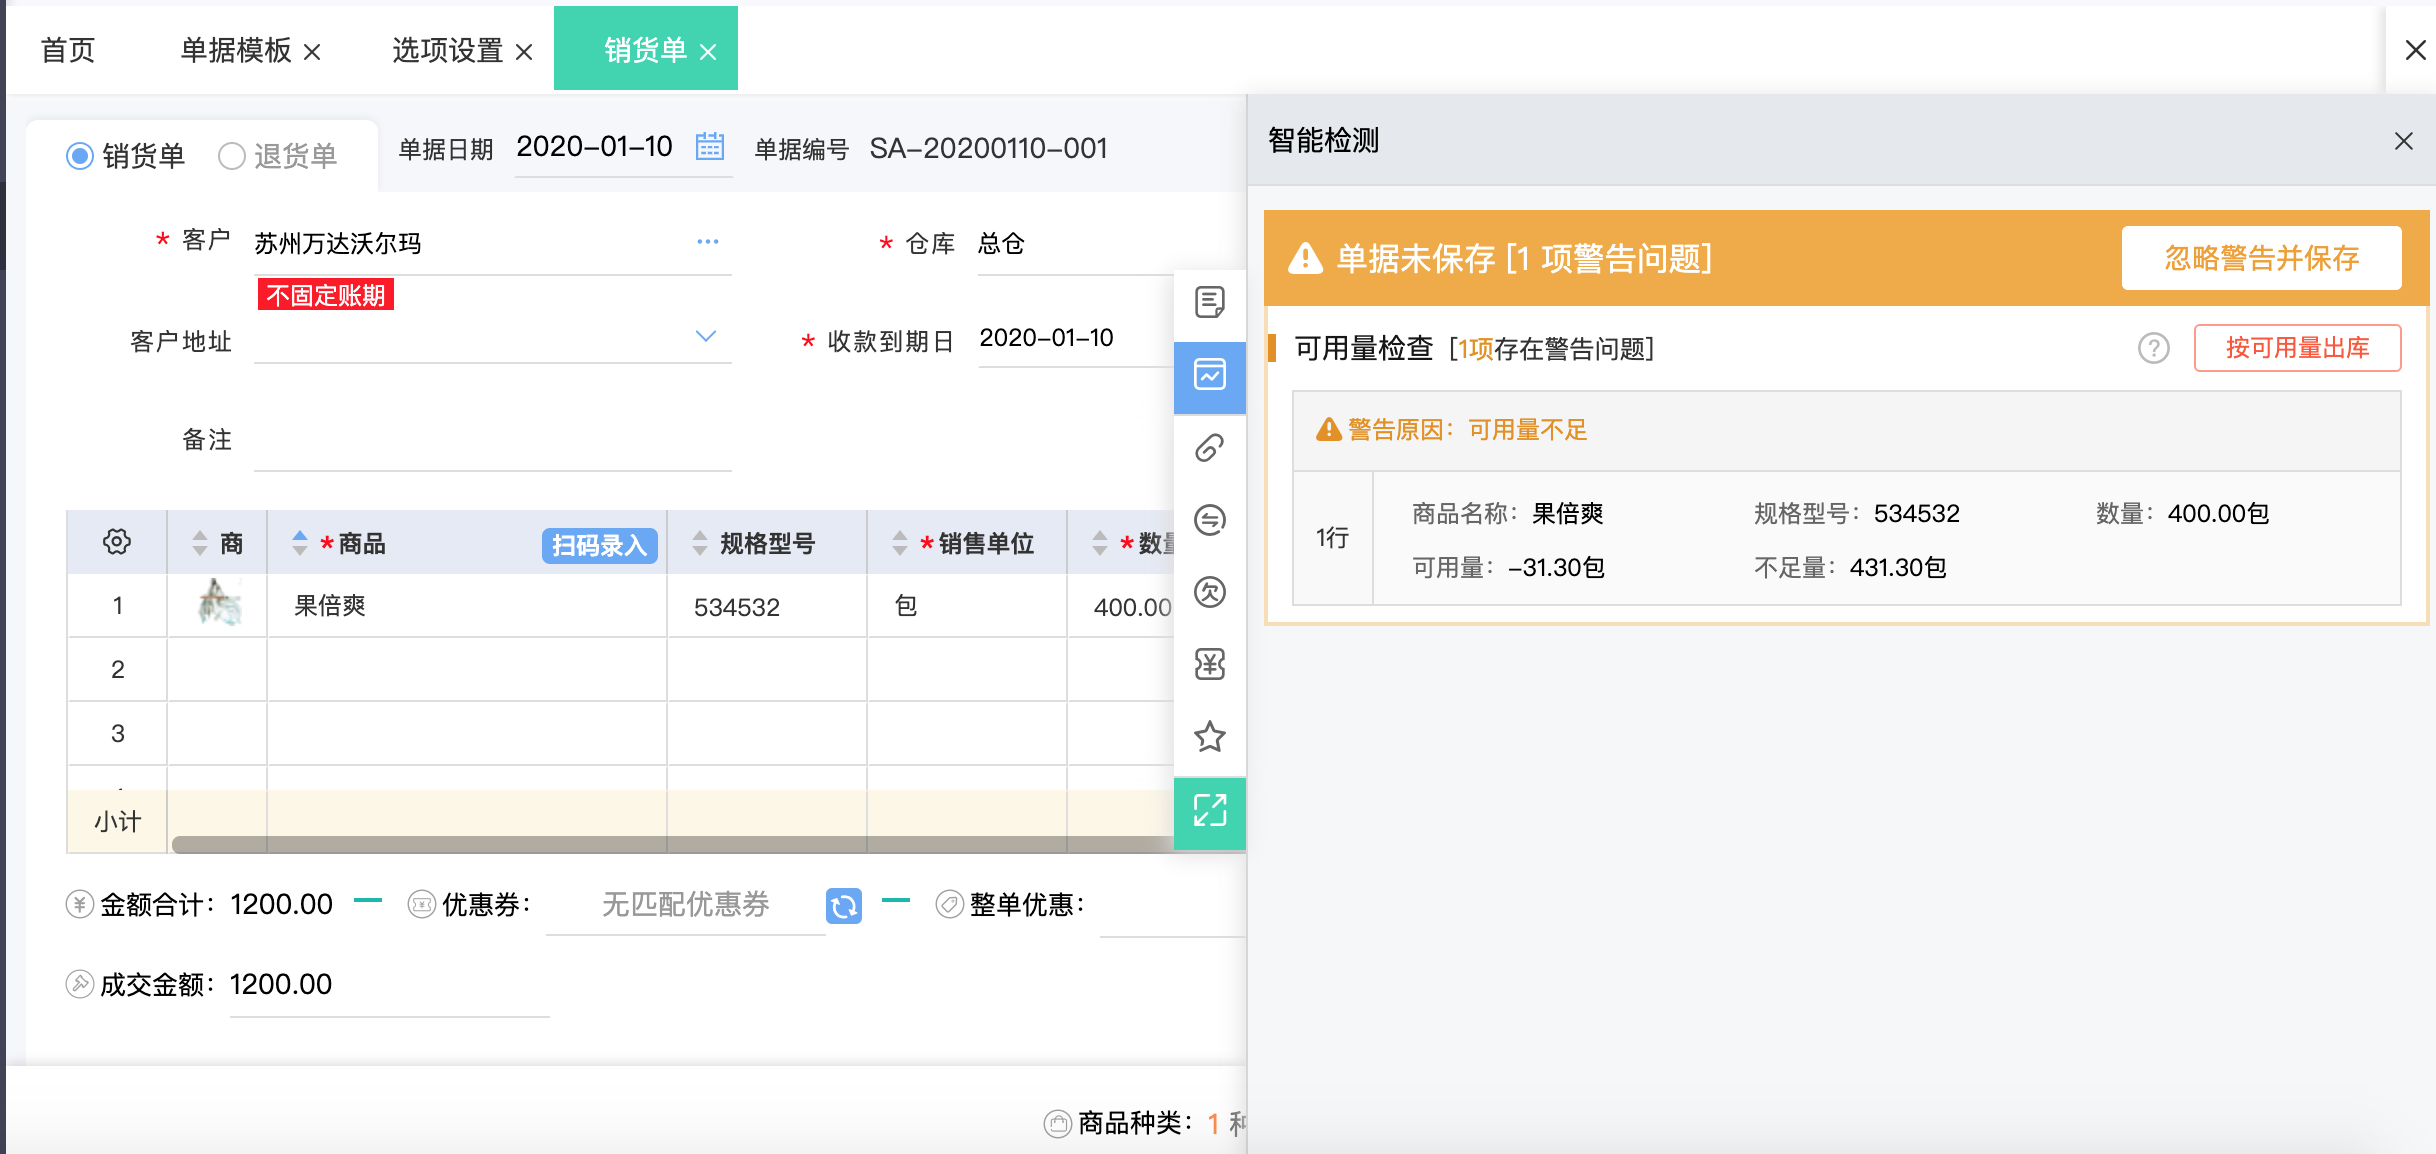This screenshot has width=2436, height=1154.
Task: Click the 果倍爽 product thumbnail
Action: 218,606
